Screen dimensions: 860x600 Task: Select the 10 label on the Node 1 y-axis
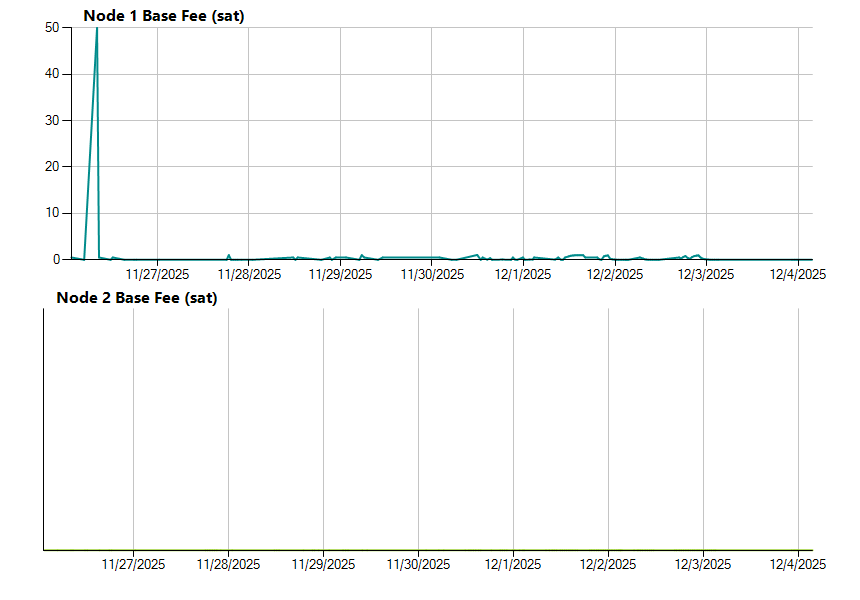pos(53,213)
